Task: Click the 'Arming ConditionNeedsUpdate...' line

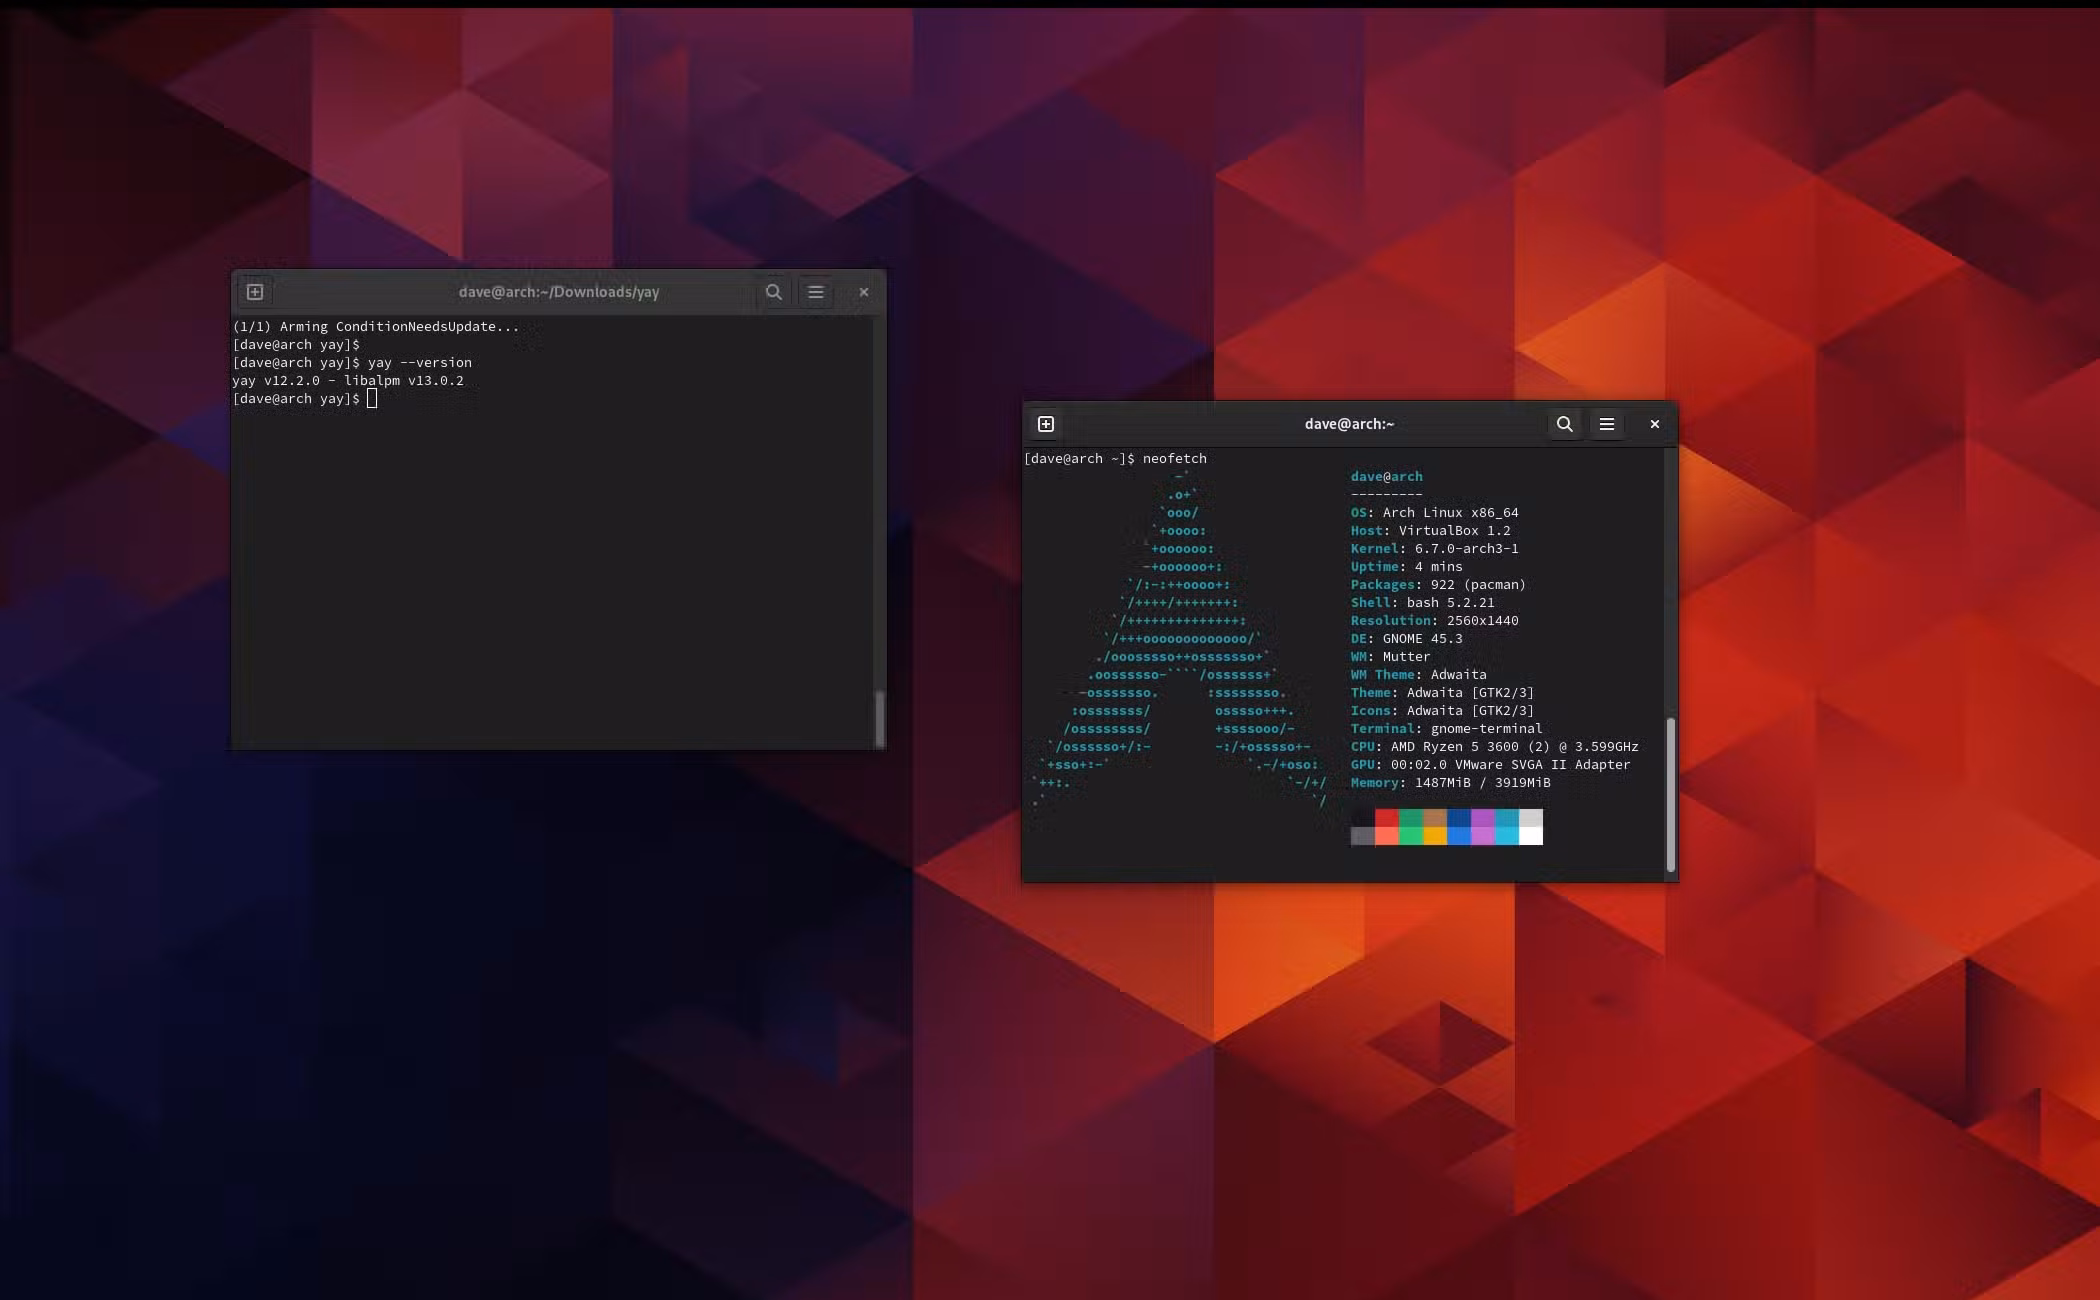Action: point(376,327)
